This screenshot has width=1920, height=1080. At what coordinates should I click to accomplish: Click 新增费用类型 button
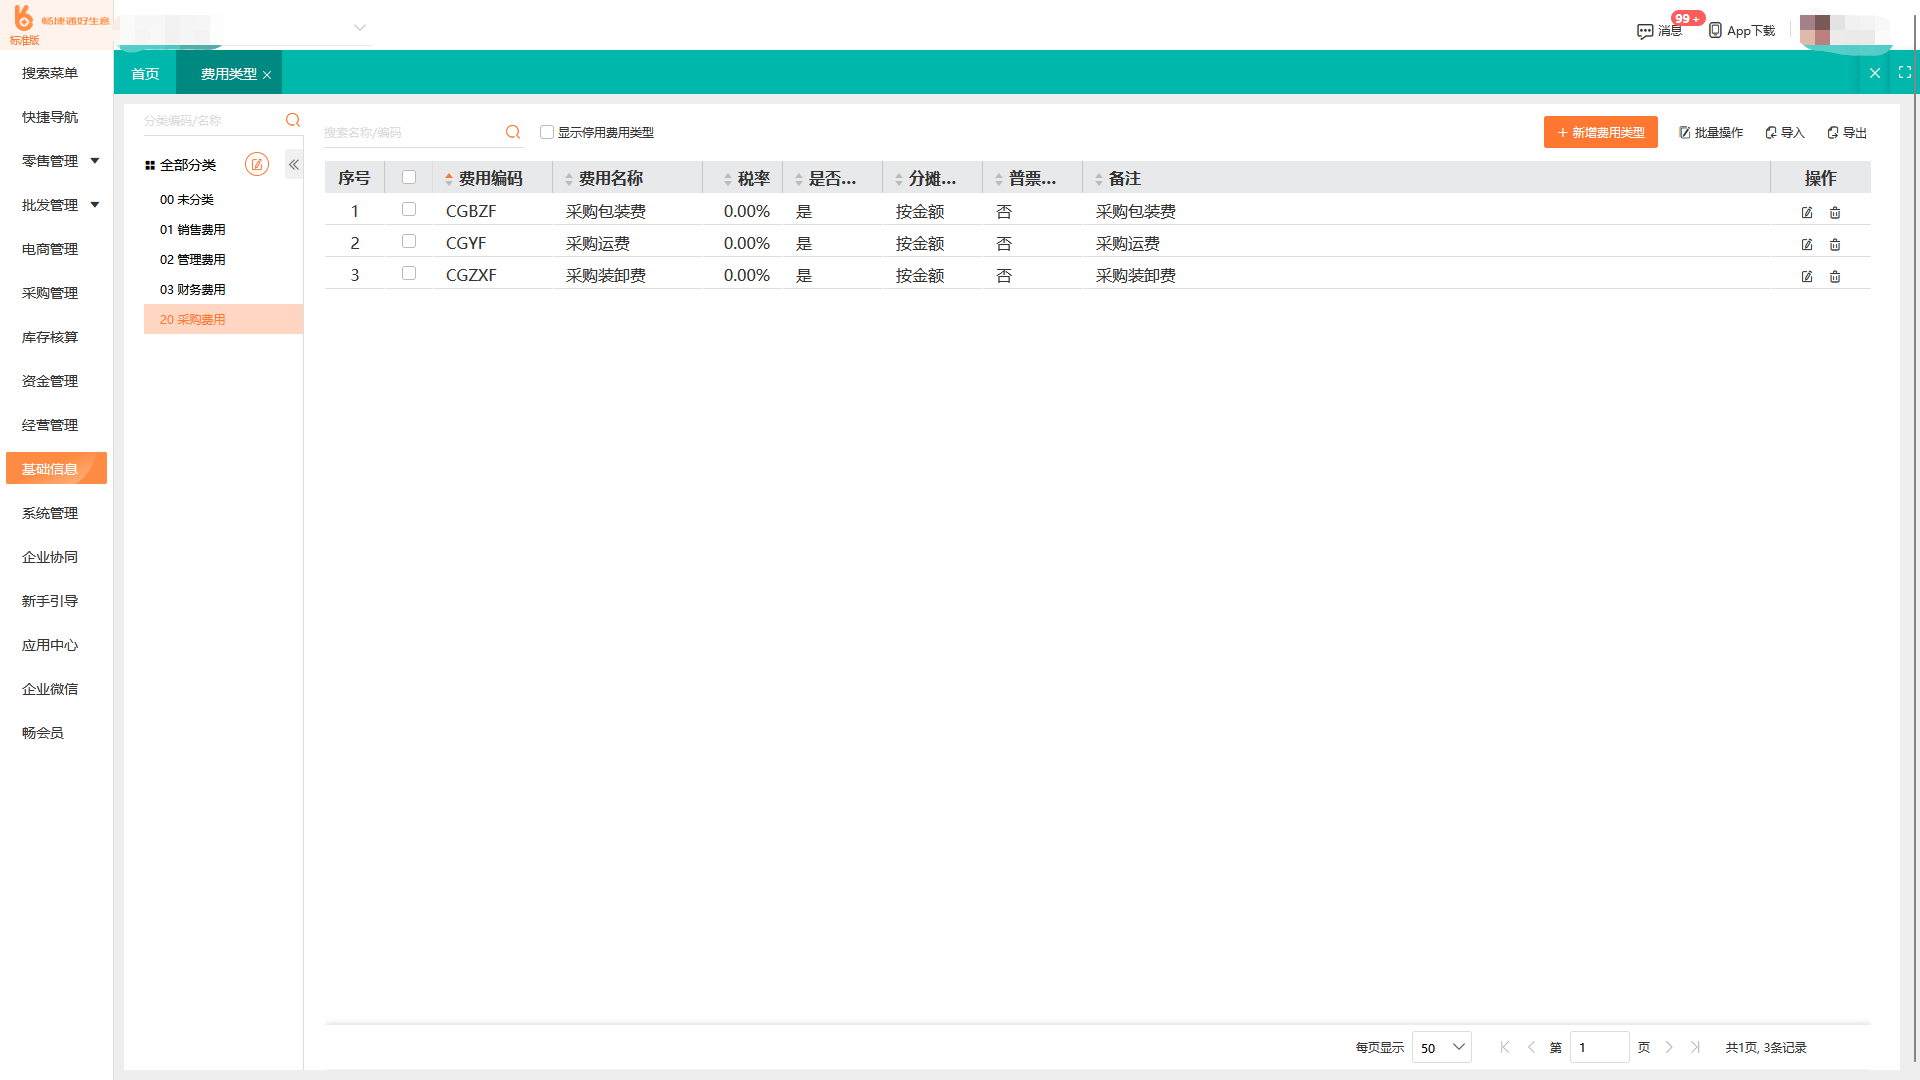click(1598, 132)
